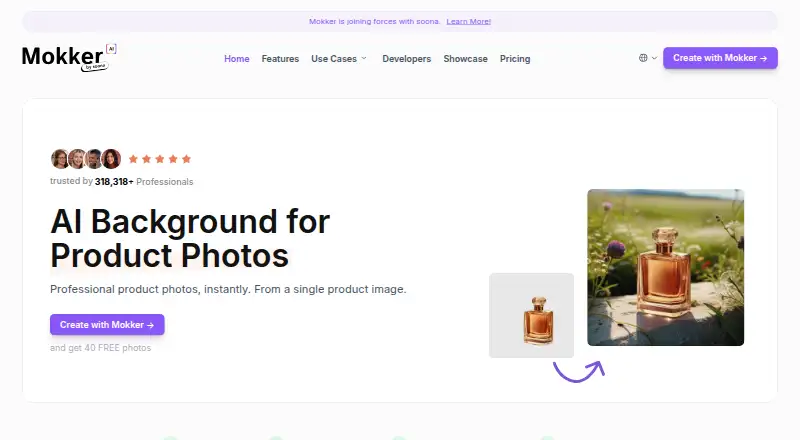The image size is (800, 440).
Task: Click the five-star rating
Action: click(160, 159)
